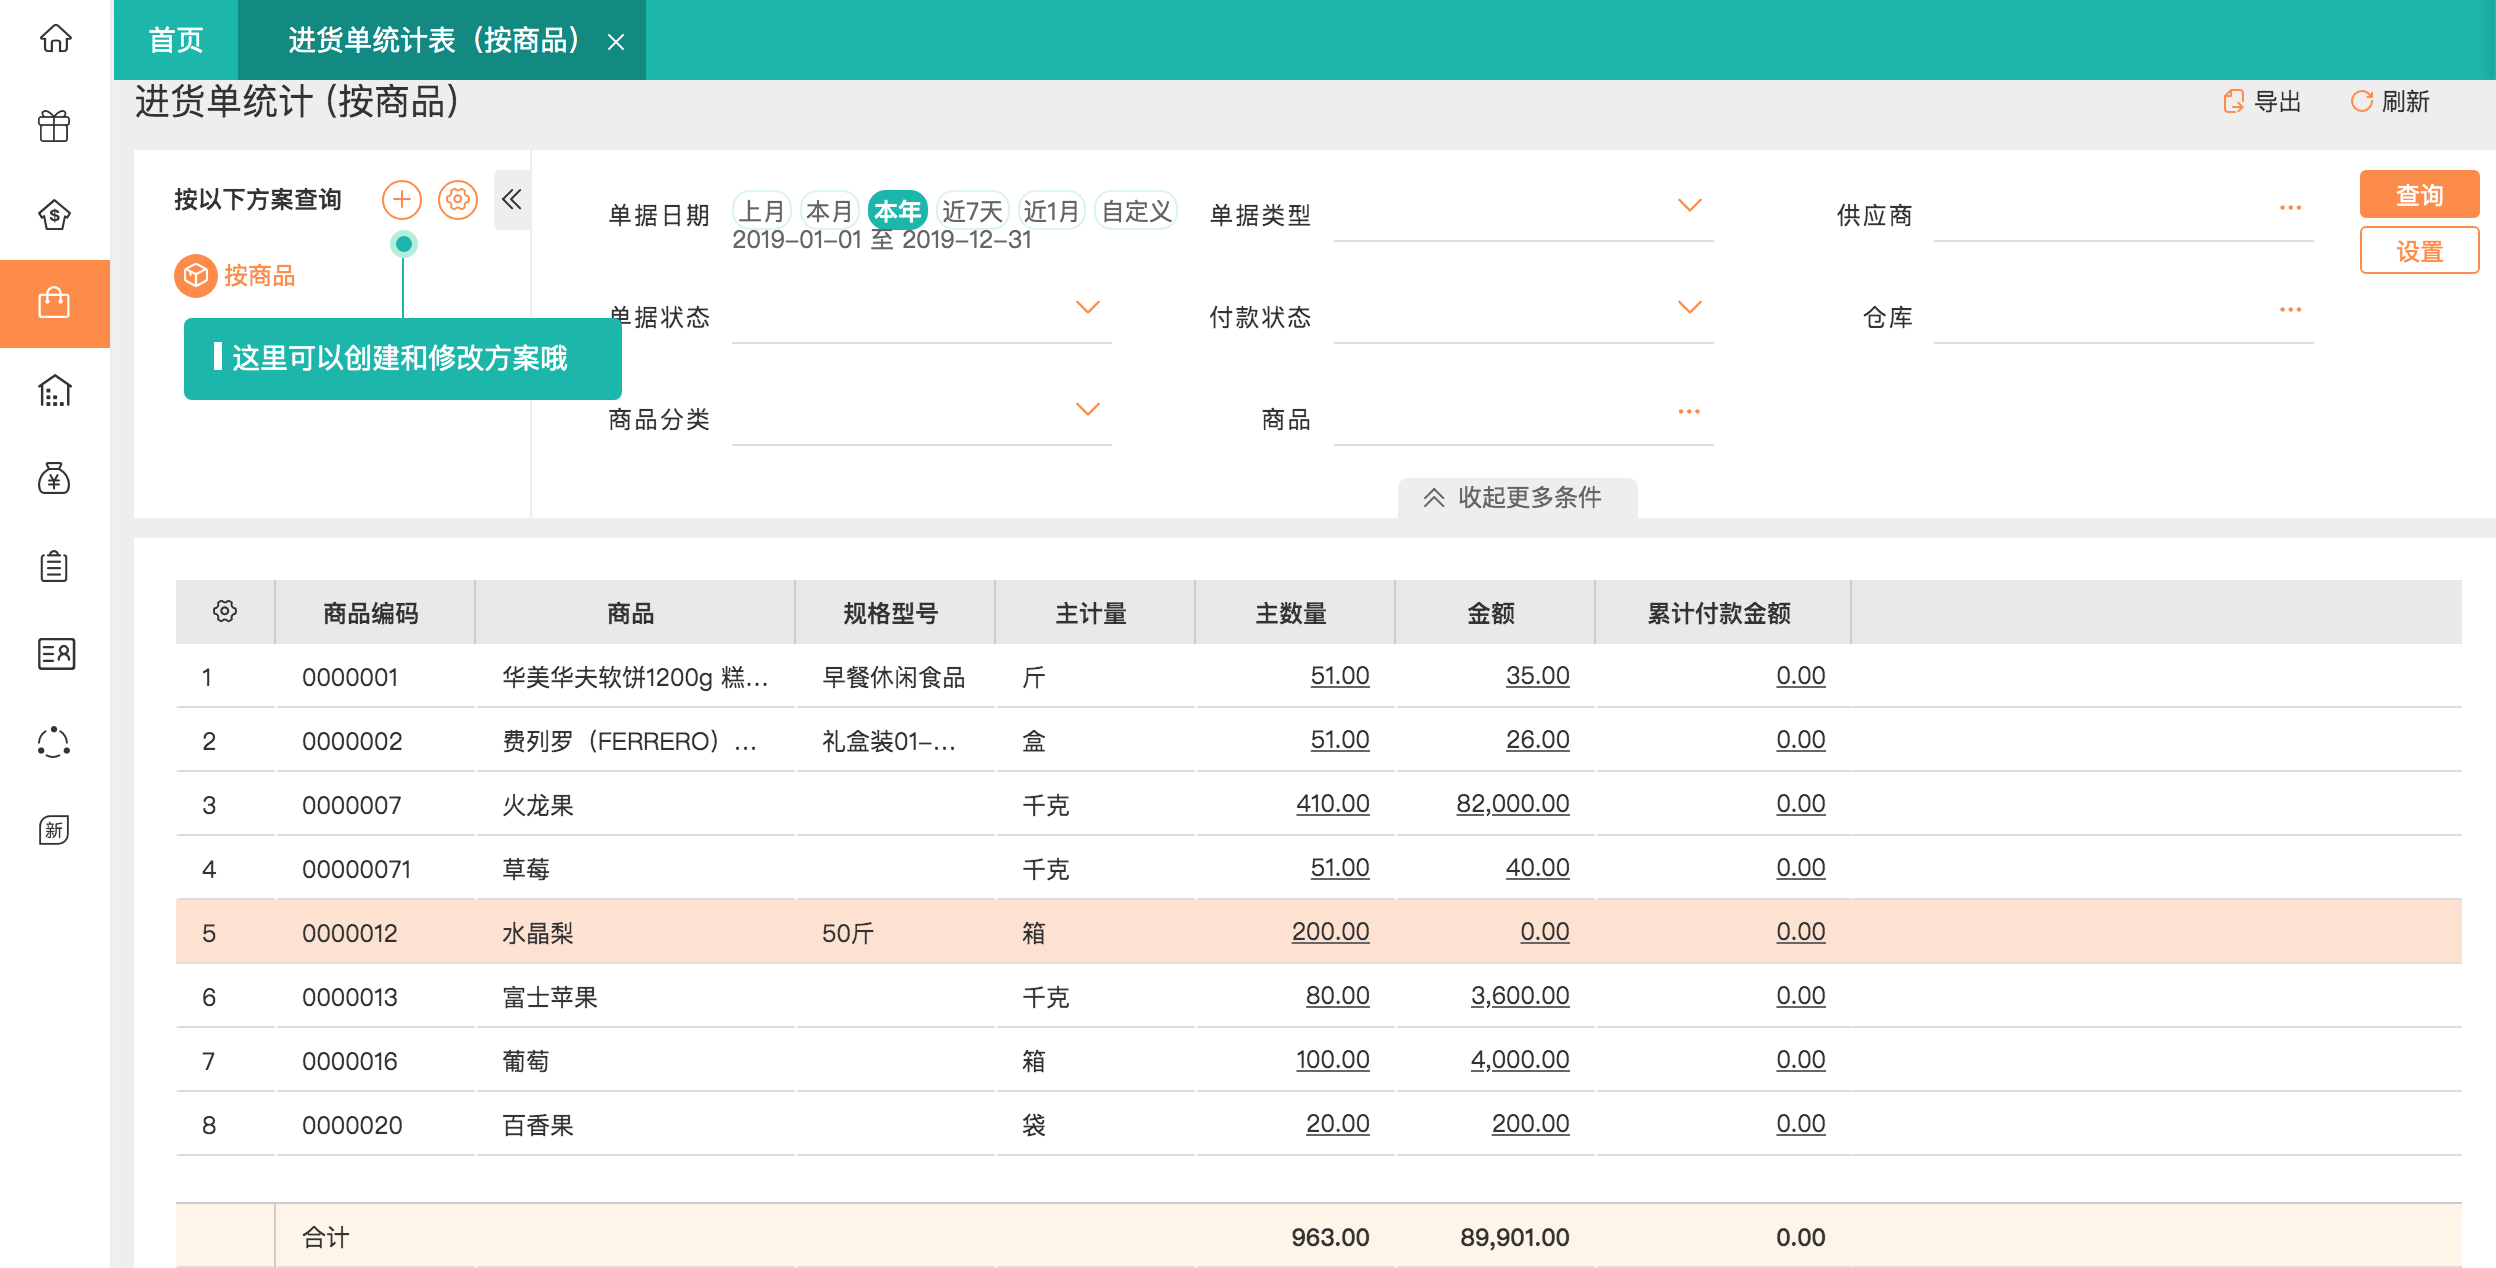Viewport: 2496px width, 1268px height.
Task: Click the settings gear icon in table header
Action: click(x=223, y=611)
